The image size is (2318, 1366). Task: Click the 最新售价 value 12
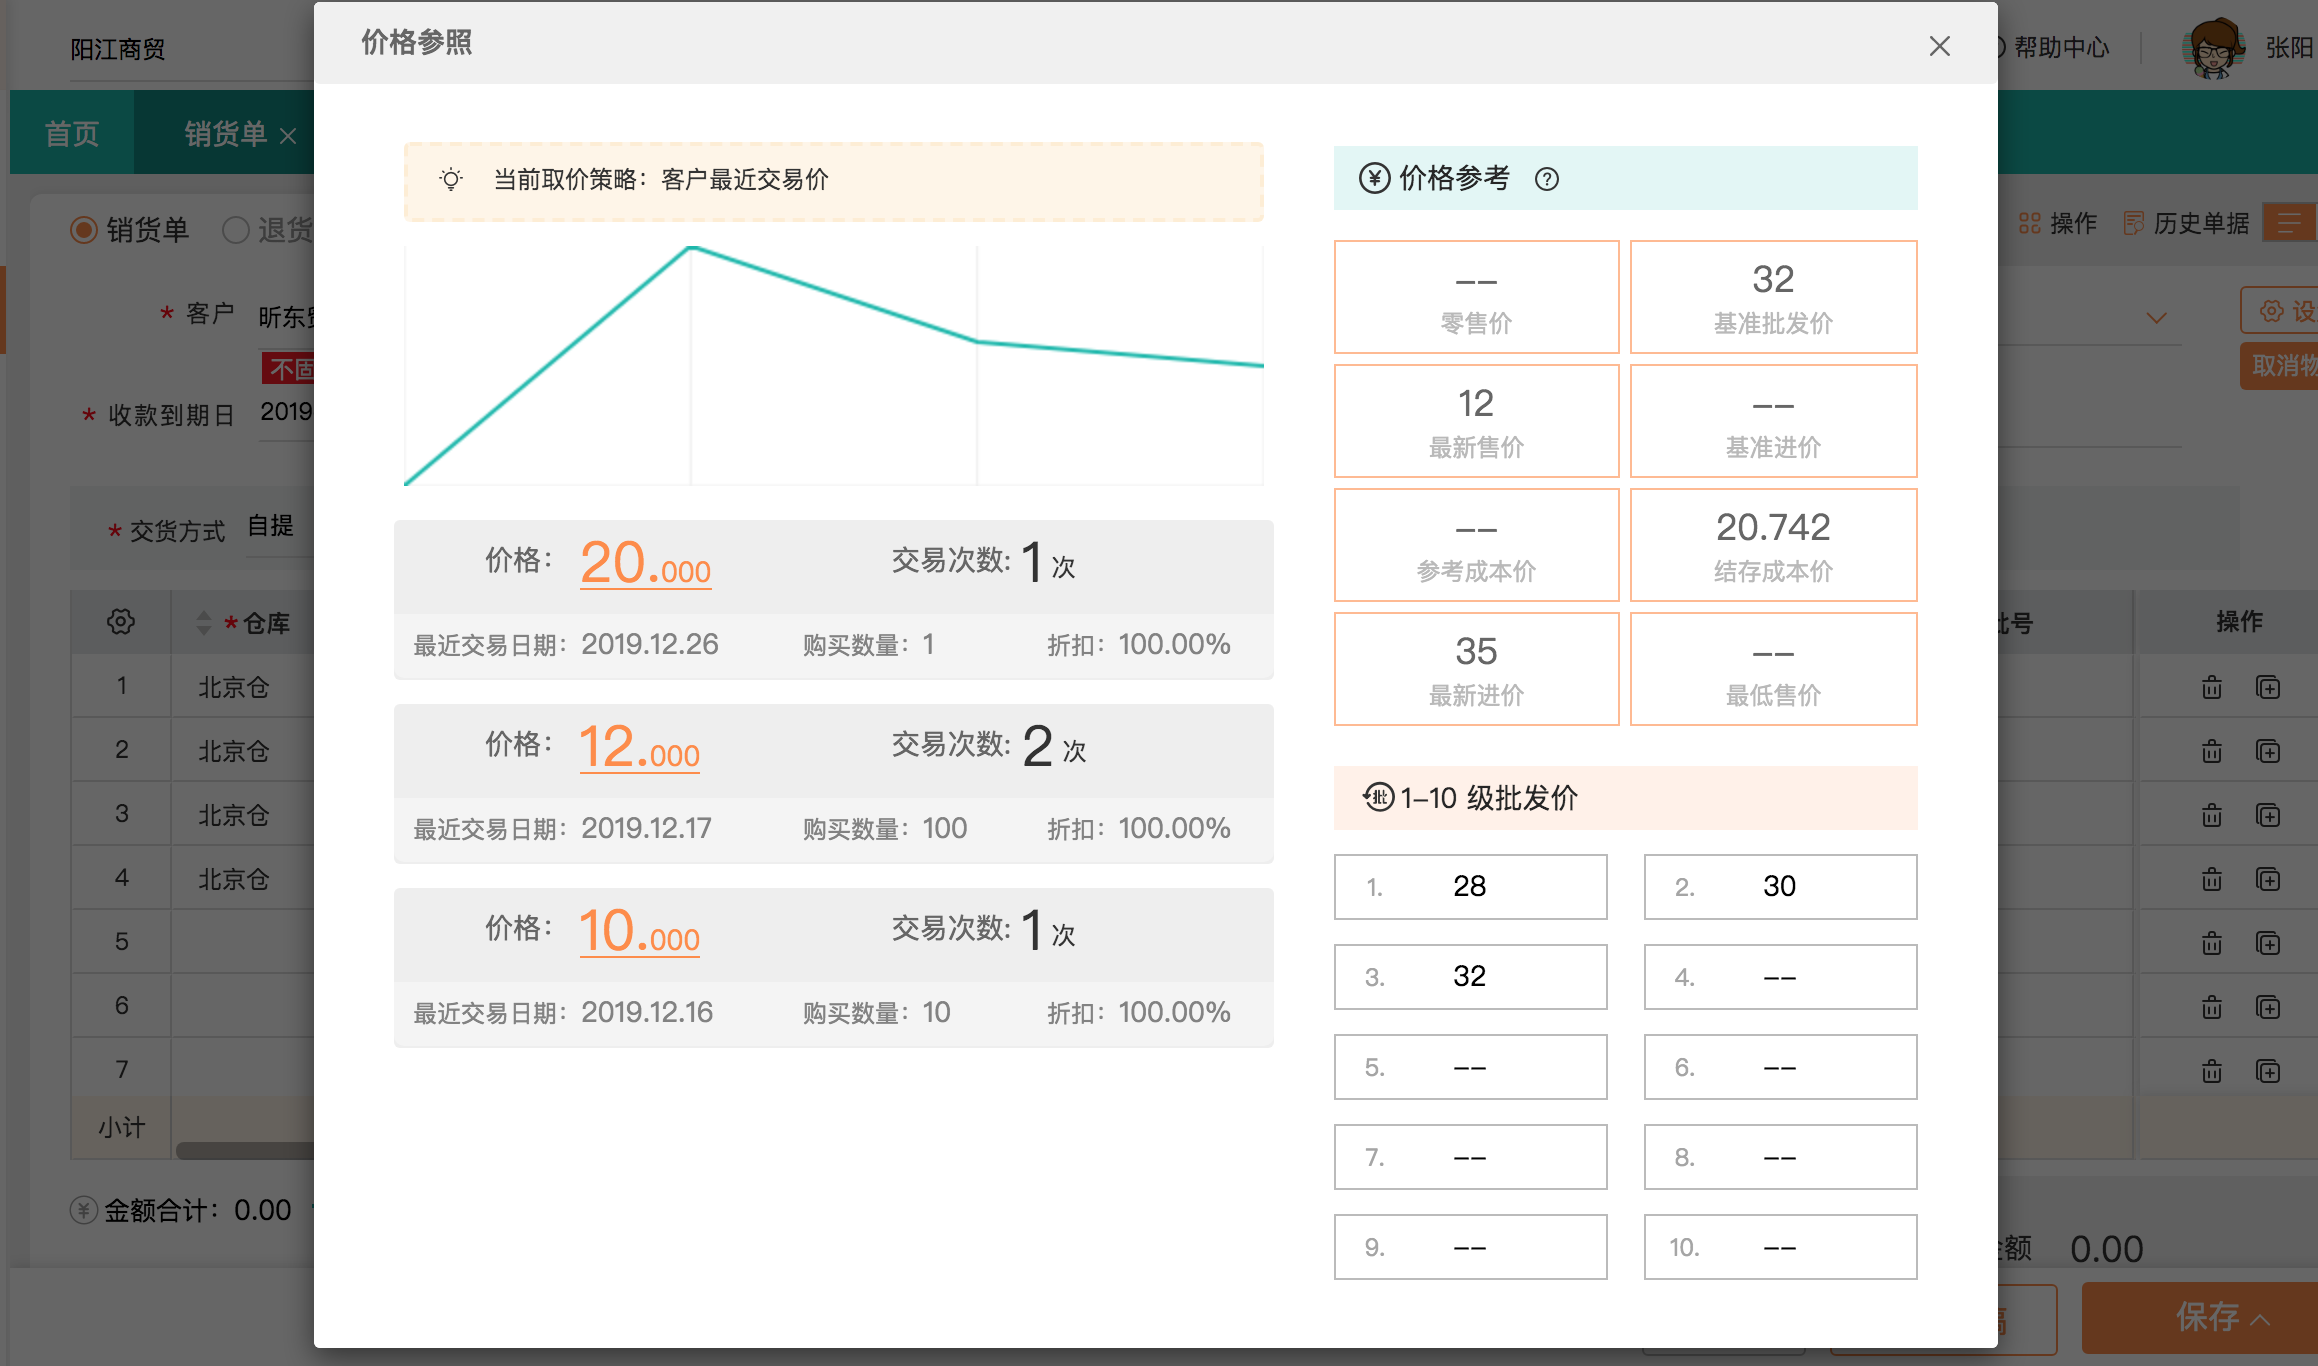click(x=1471, y=402)
